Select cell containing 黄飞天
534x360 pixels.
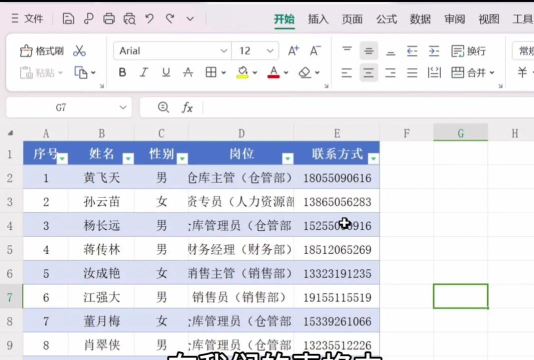point(101,177)
